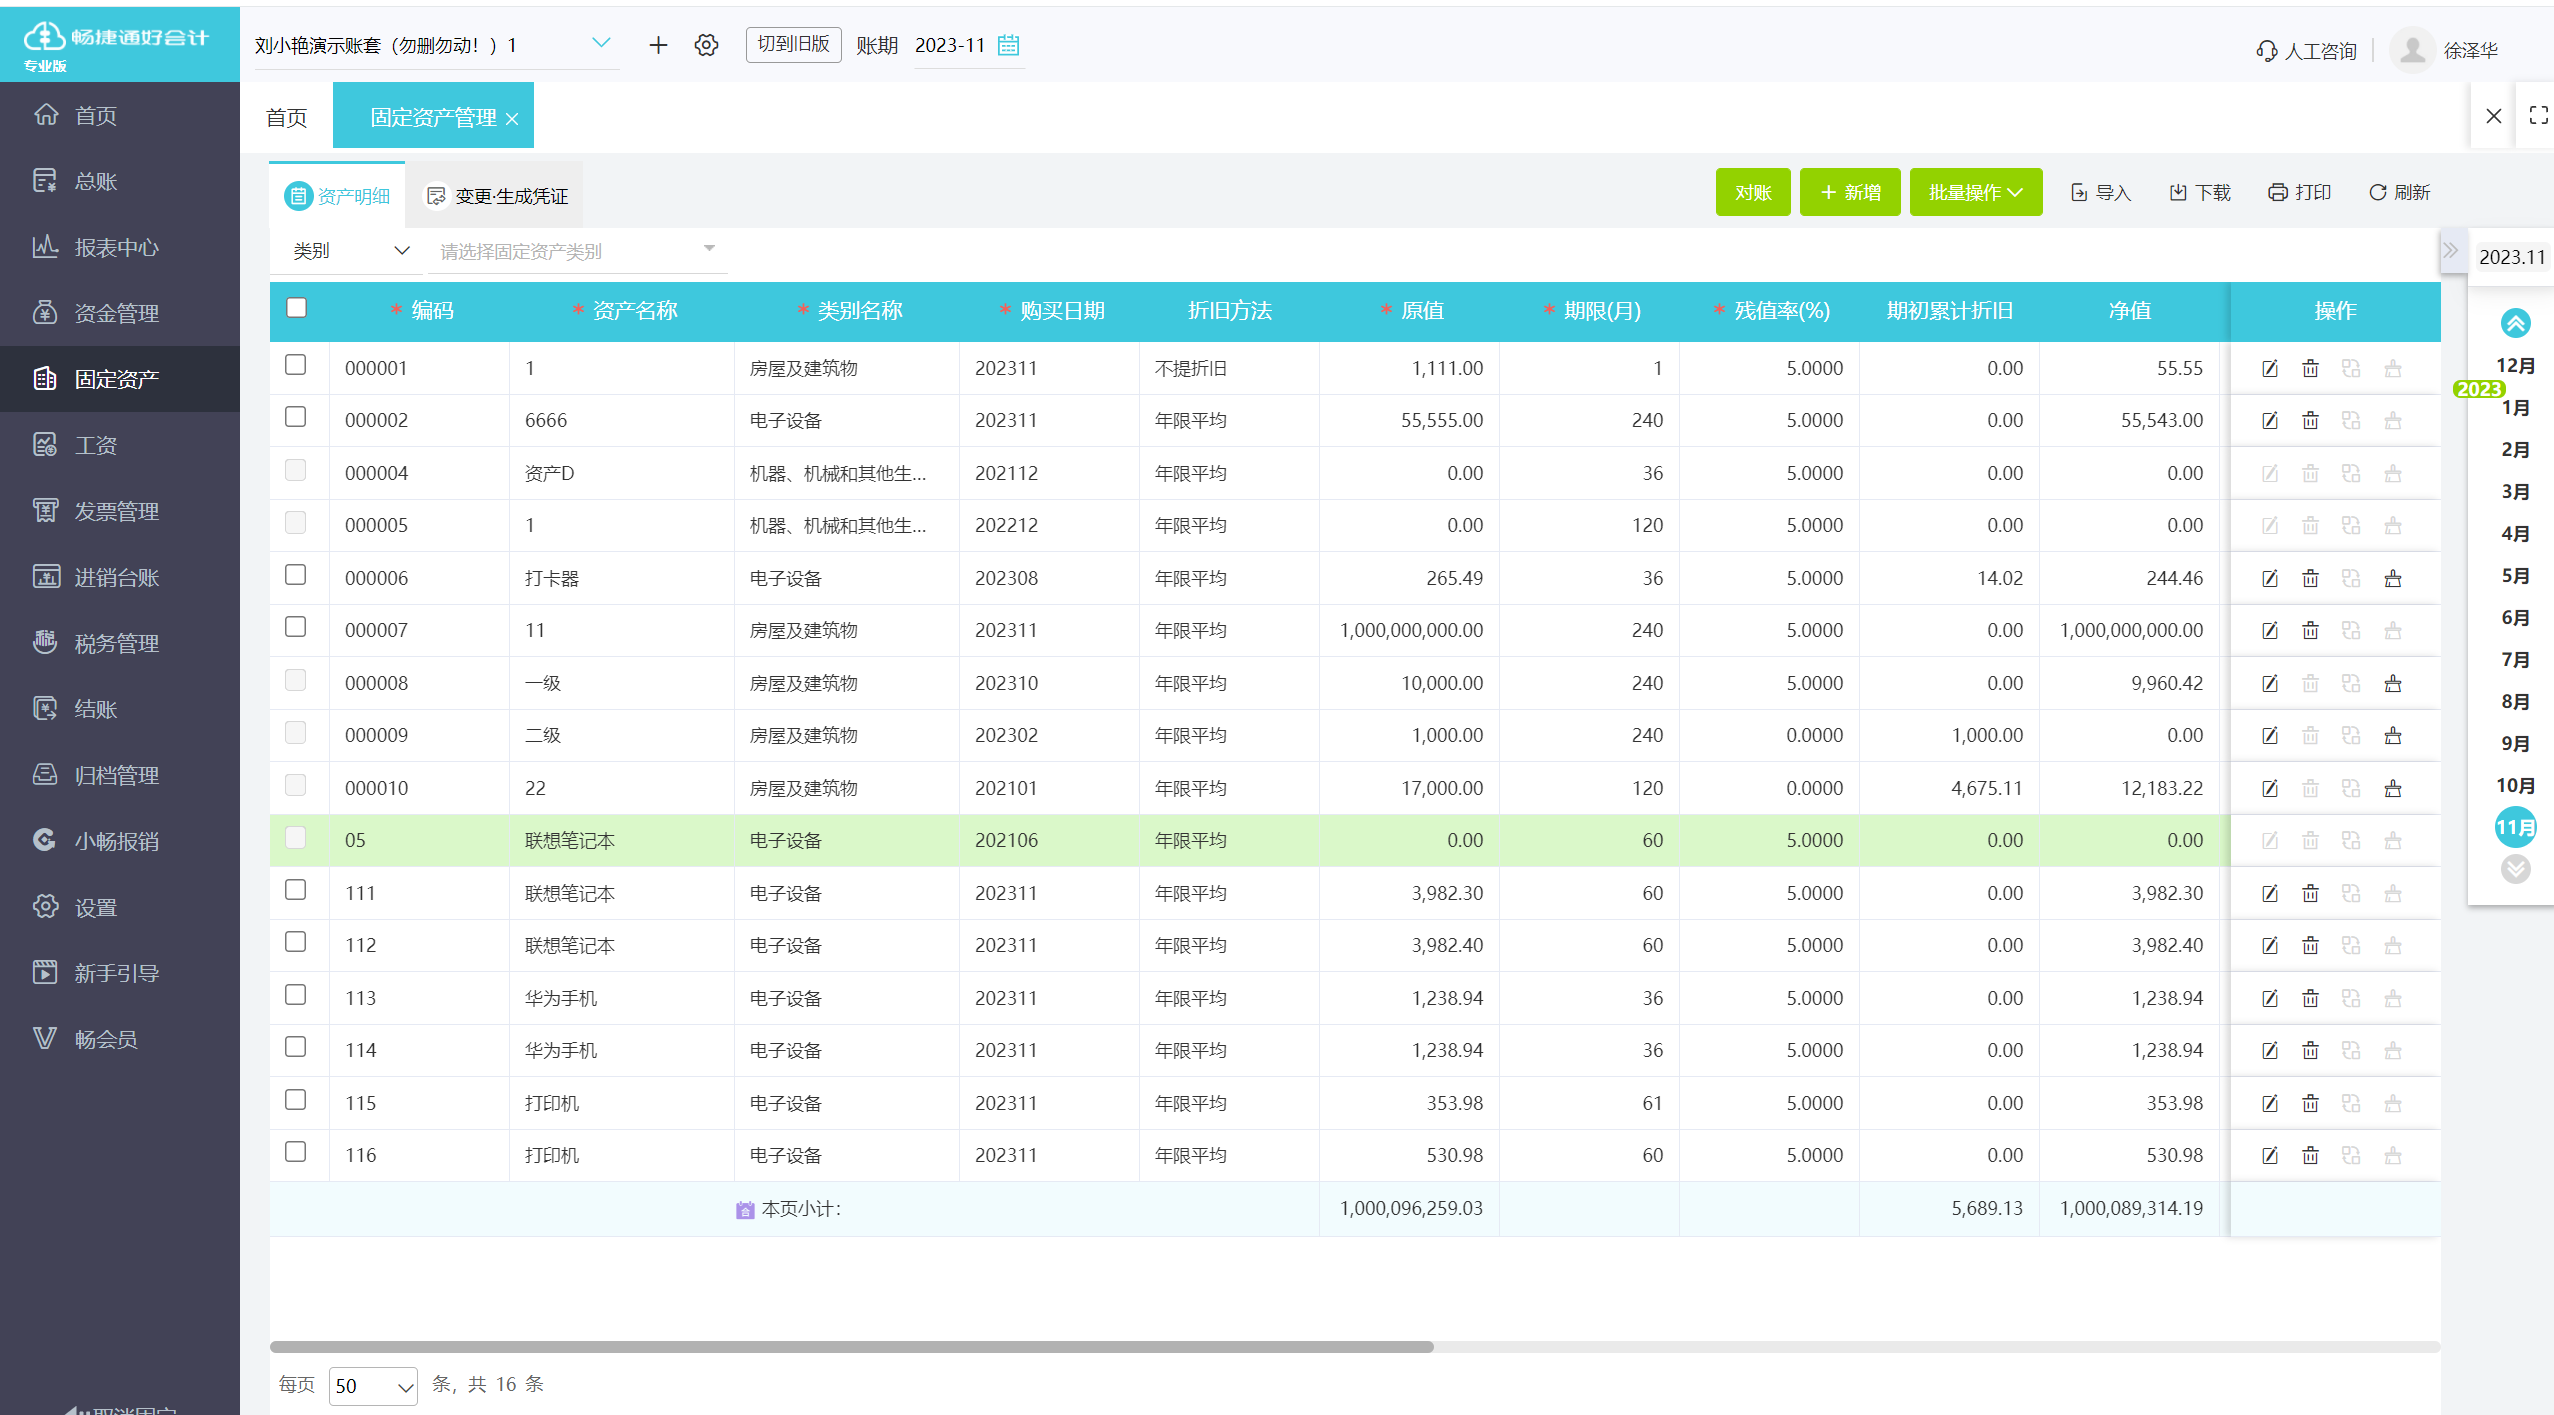The height and width of the screenshot is (1415, 2554).
Task: Click the 导入 import icon button
Action: coord(2103,192)
